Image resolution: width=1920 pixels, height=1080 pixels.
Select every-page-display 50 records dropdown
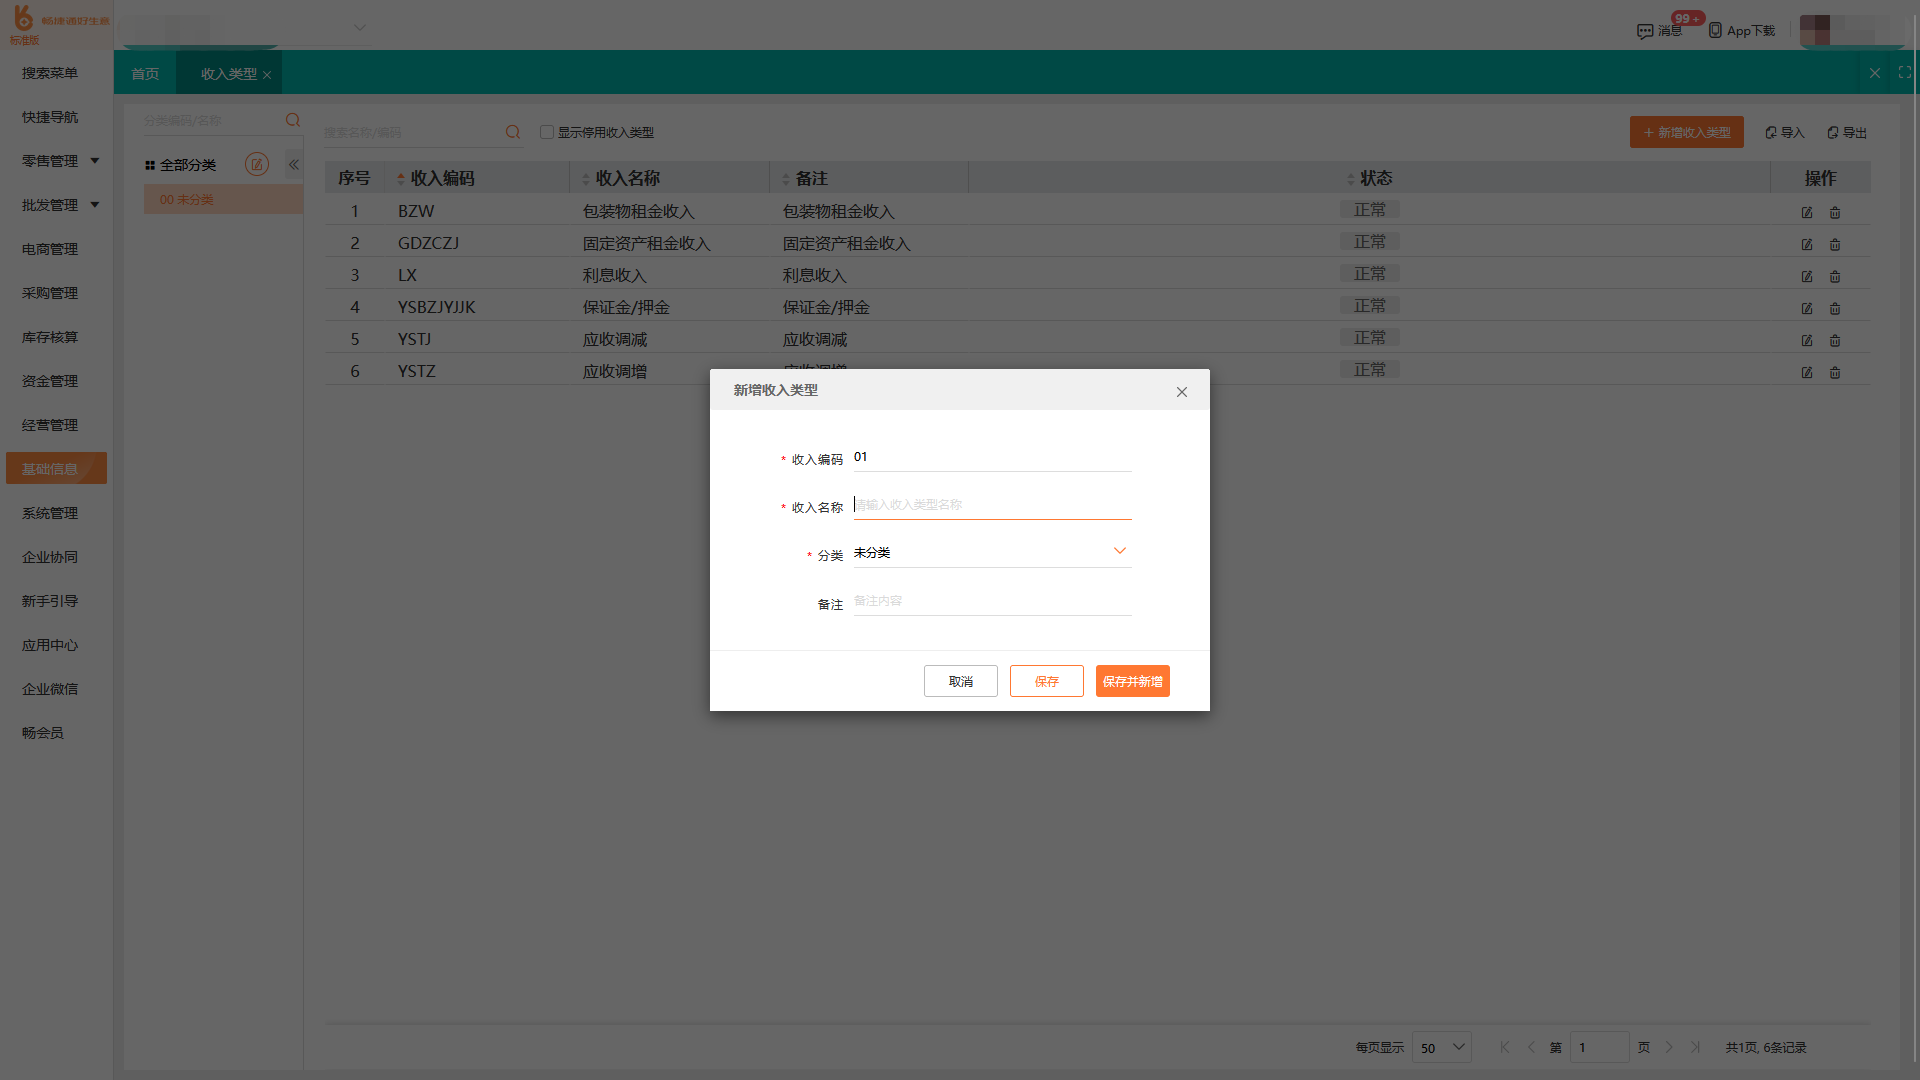(1441, 1046)
